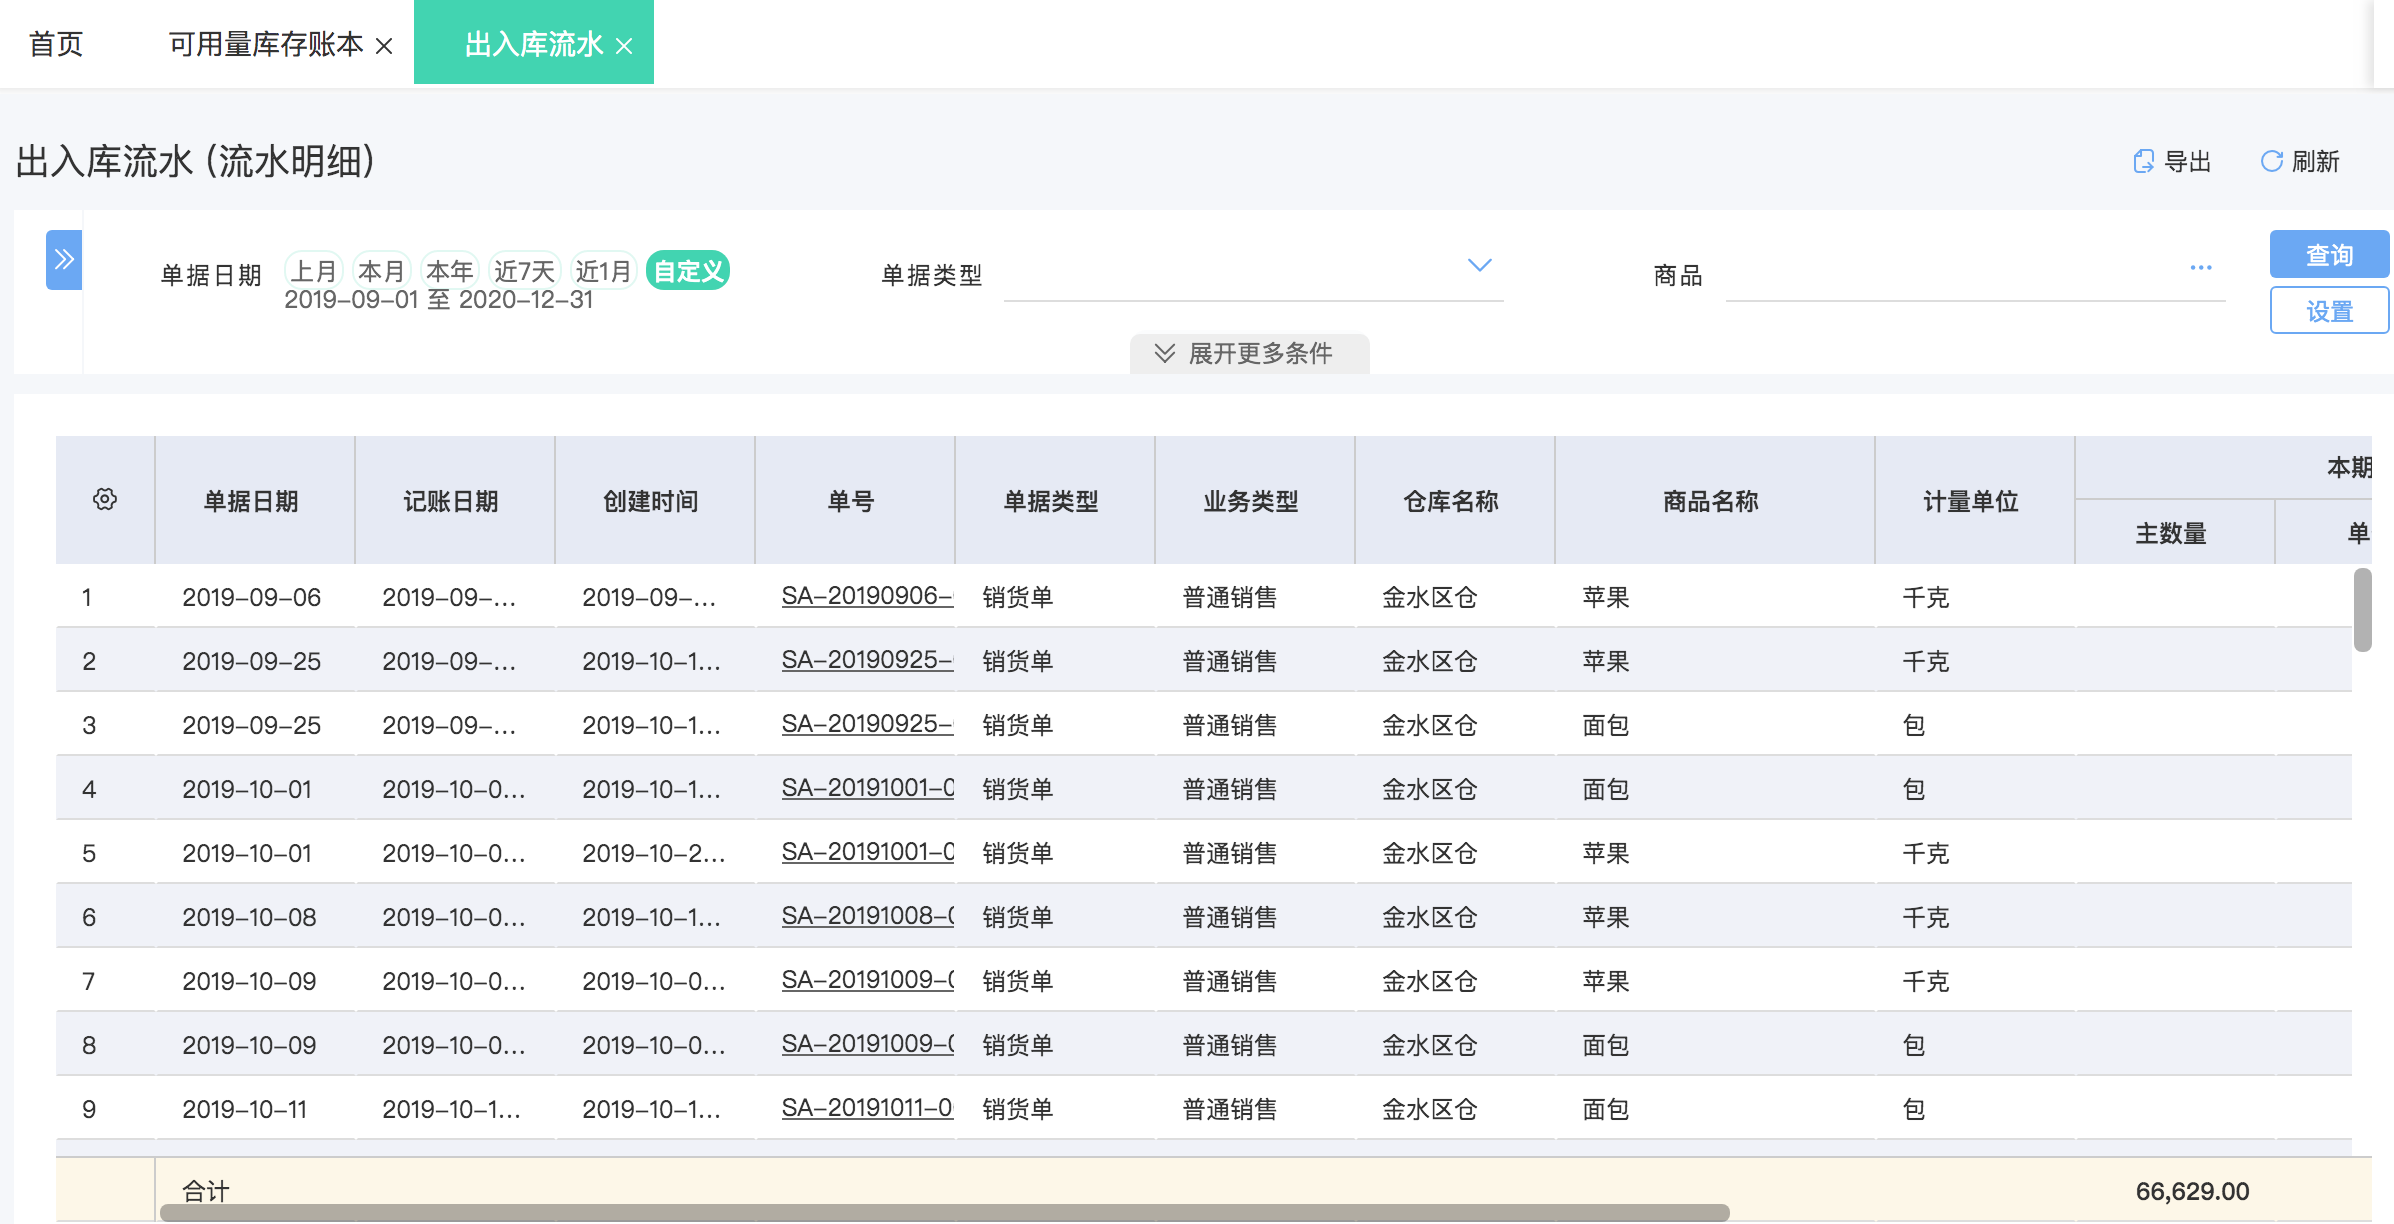
Task: Click the export icon to download data
Action: pos(2147,161)
